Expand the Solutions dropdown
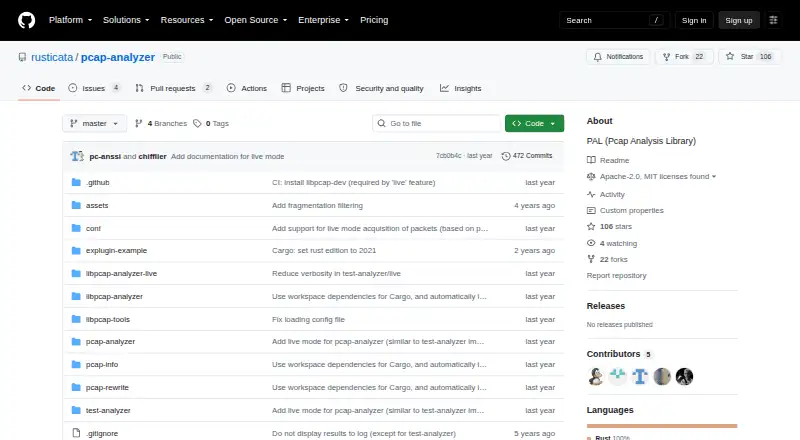Viewport: 800px width, 440px height. (x=126, y=20)
